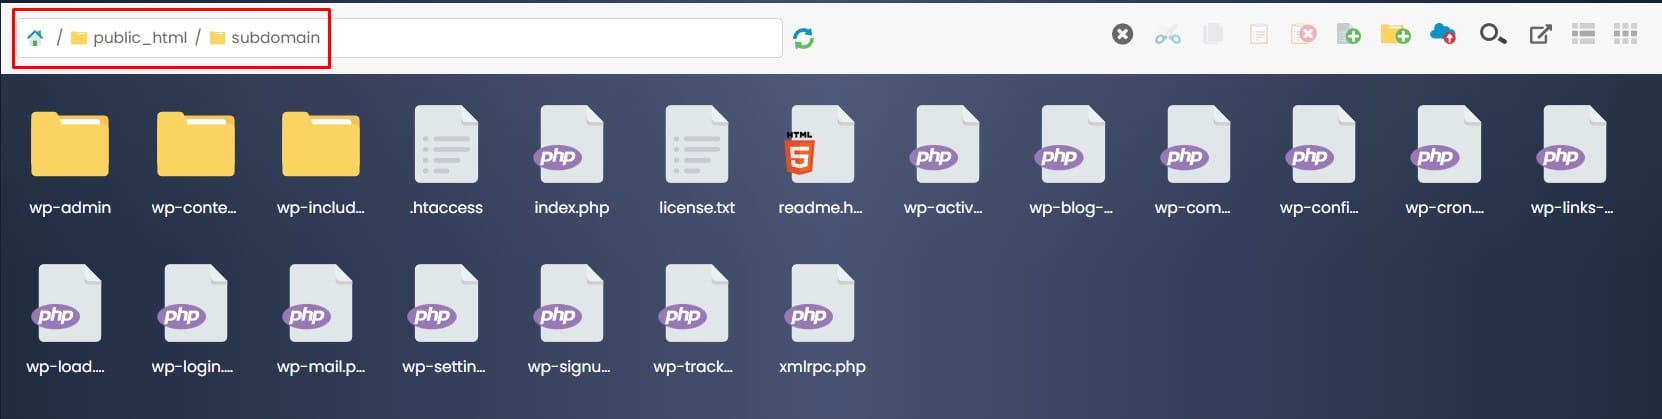Click the empty path bar input area

click(x=550, y=38)
